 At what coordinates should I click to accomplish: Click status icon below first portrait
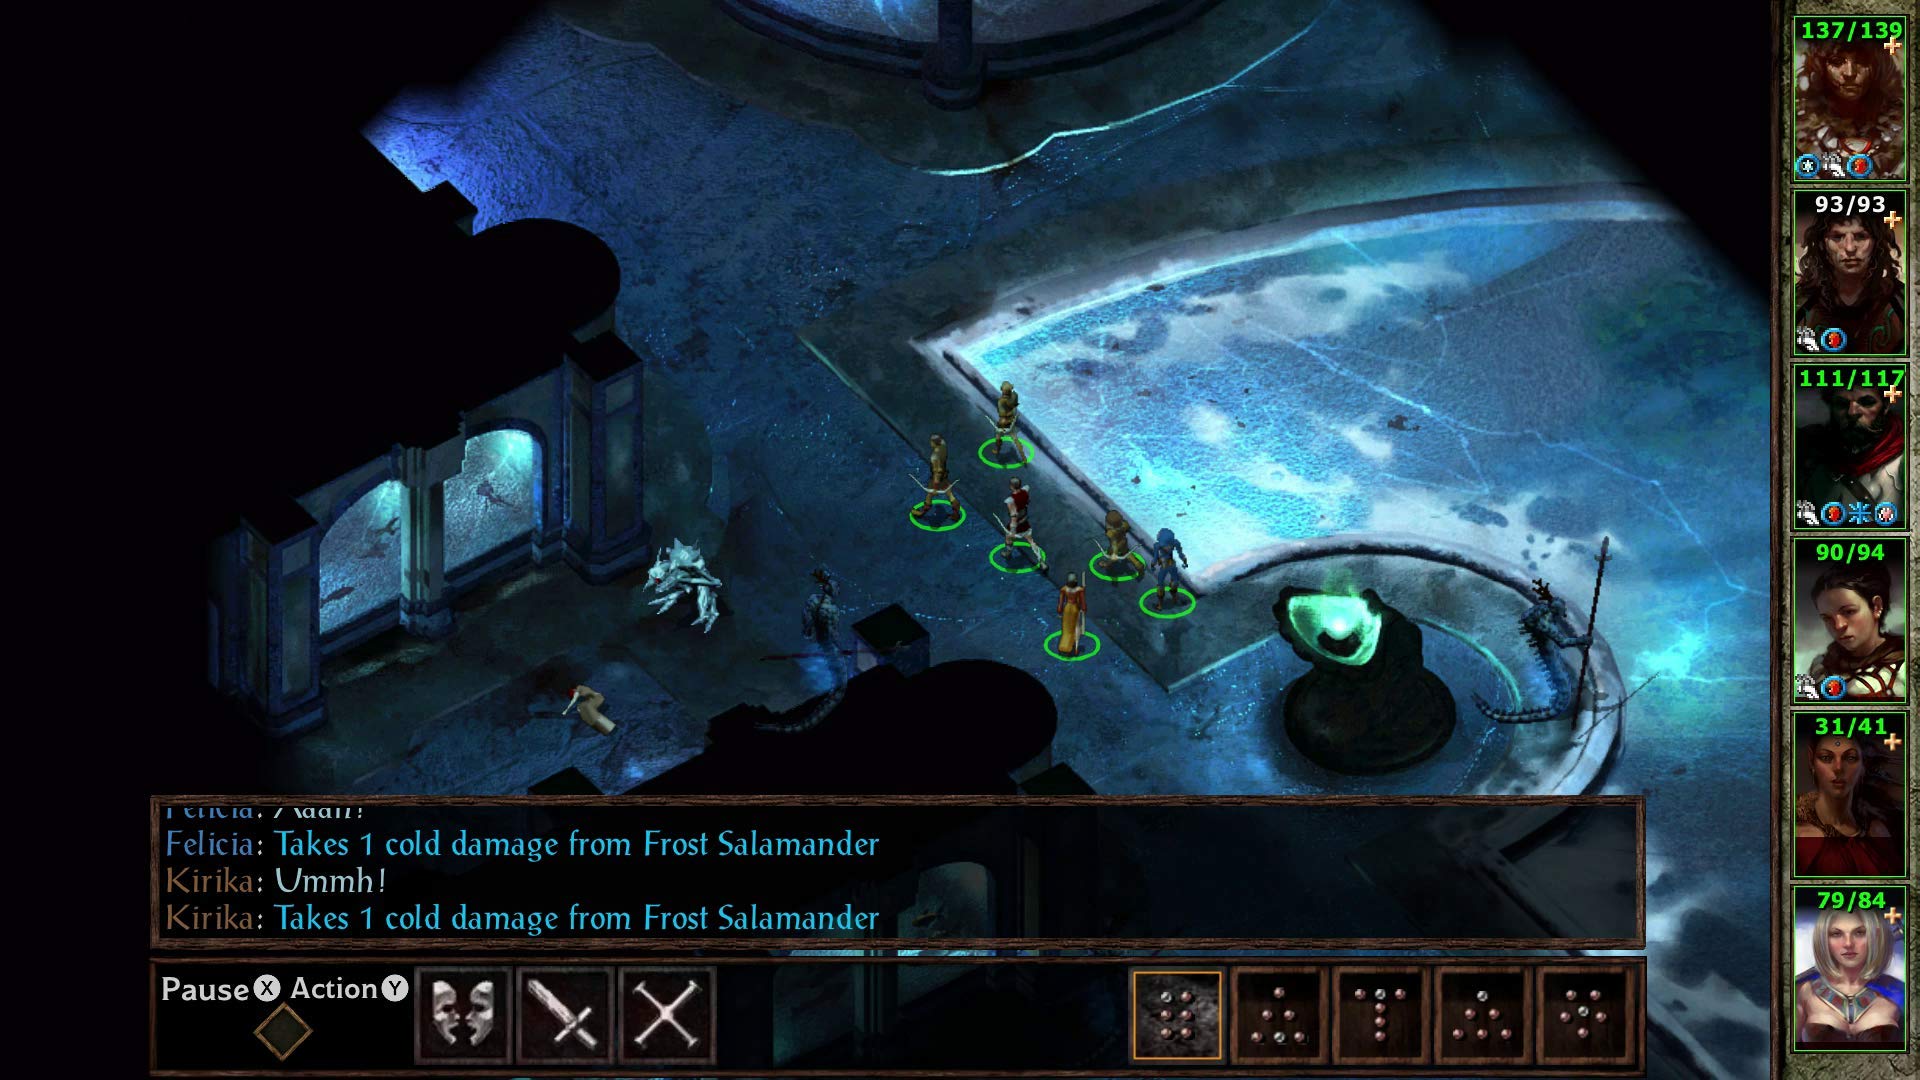pos(1811,166)
